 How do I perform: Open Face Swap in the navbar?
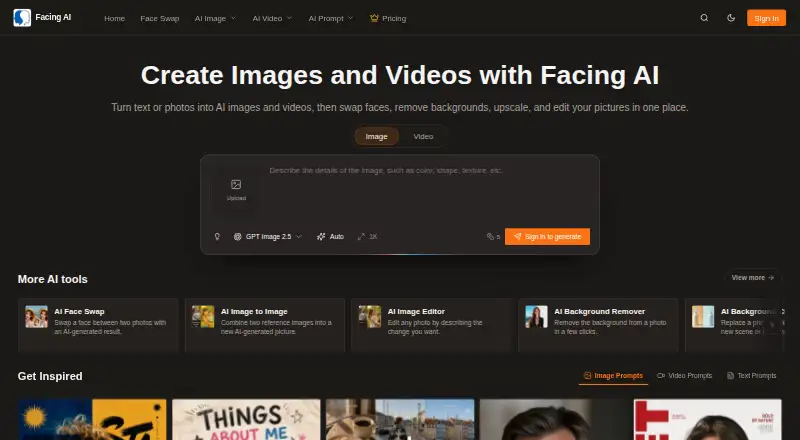coord(160,18)
